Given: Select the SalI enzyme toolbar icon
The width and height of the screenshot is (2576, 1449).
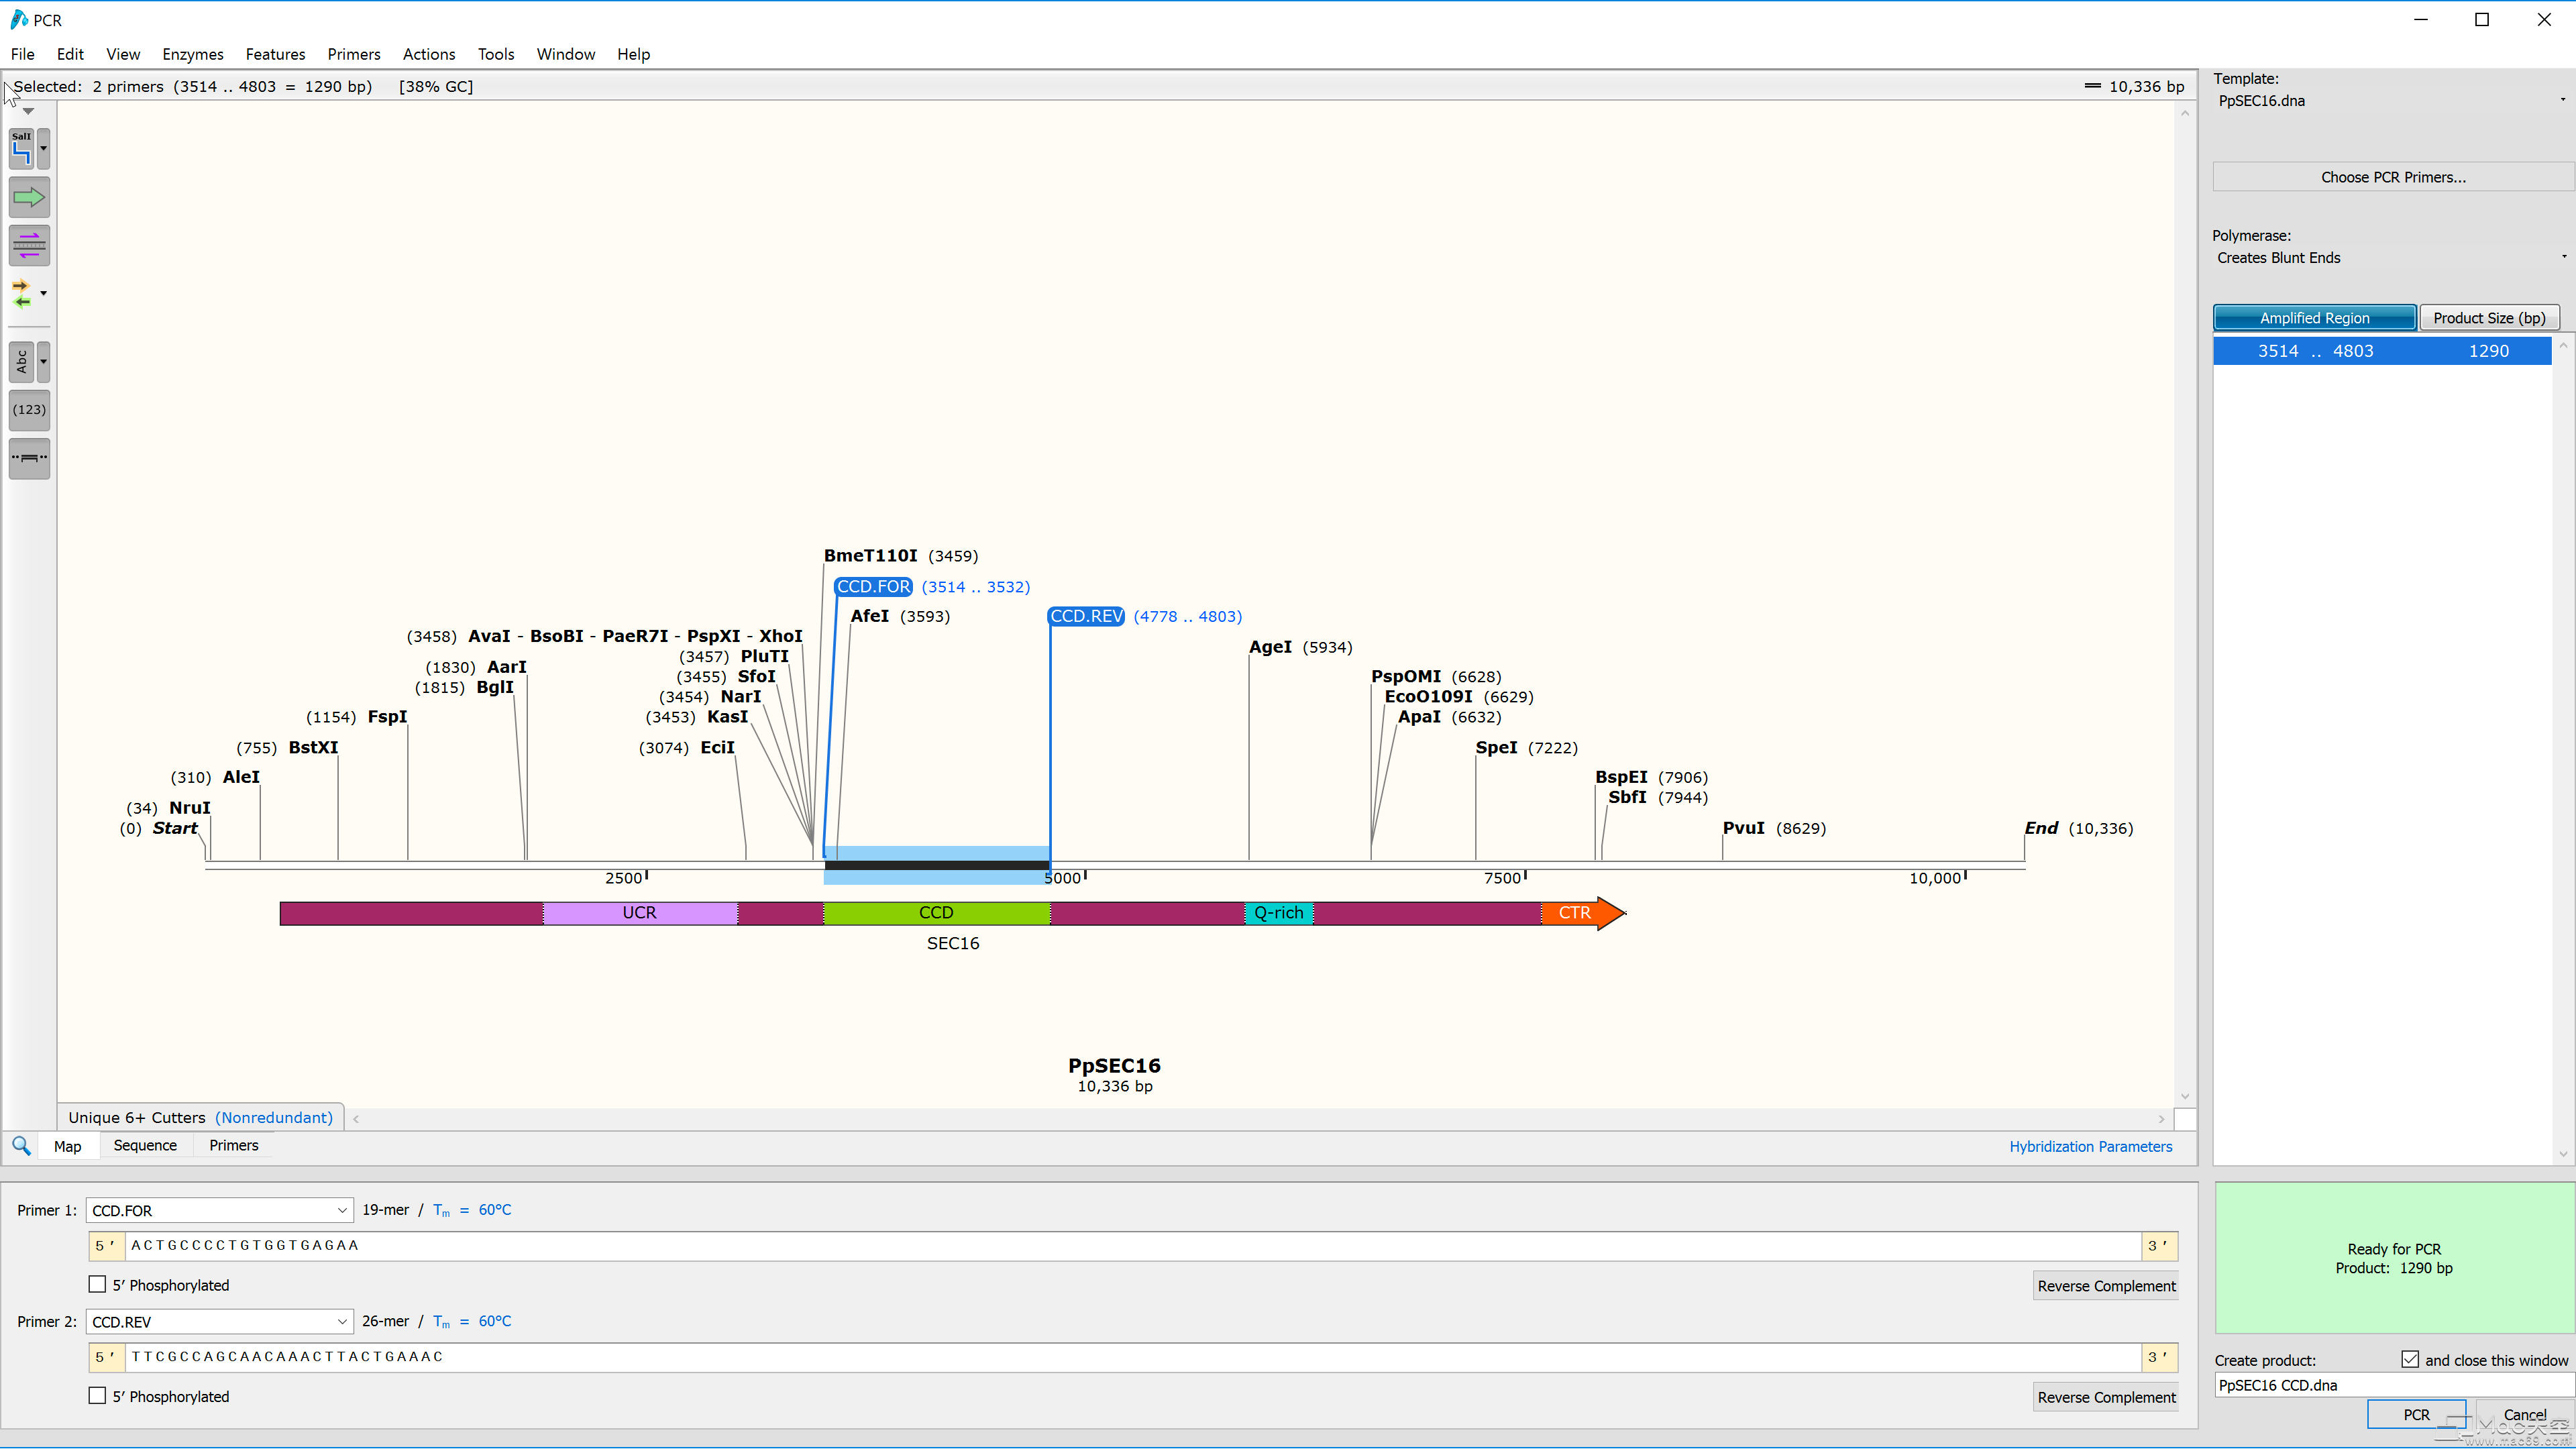Looking at the screenshot, I should (x=22, y=148).
